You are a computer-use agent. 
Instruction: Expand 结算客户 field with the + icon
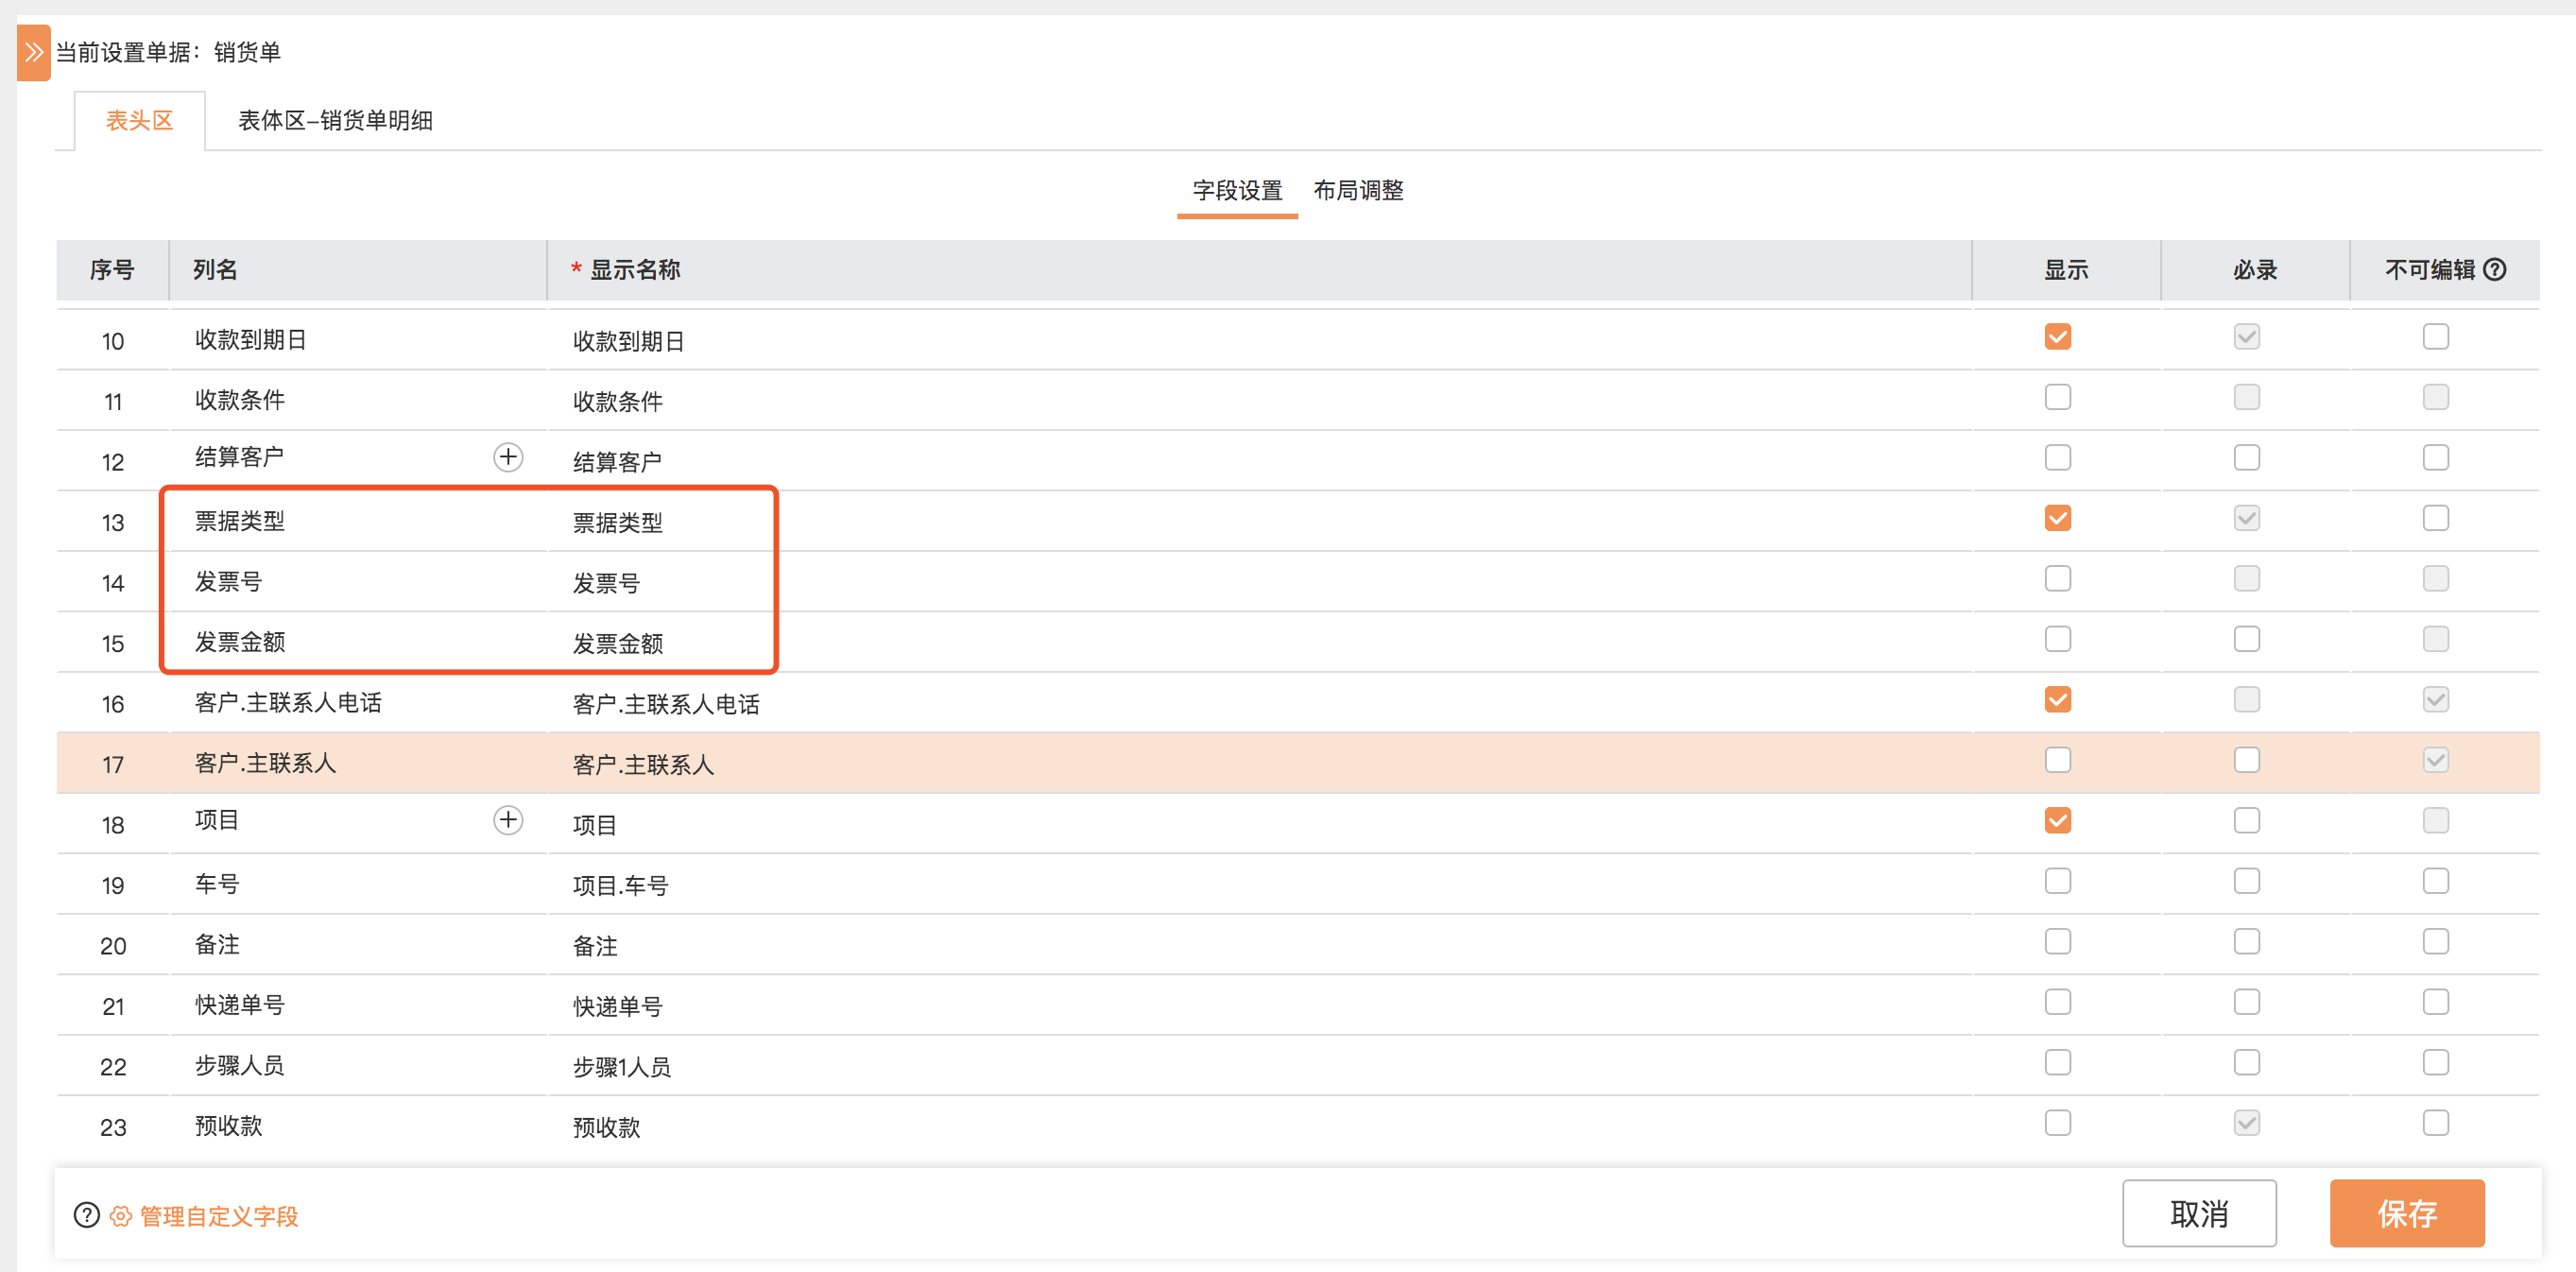pyautogui.click(x=509, y=456)
